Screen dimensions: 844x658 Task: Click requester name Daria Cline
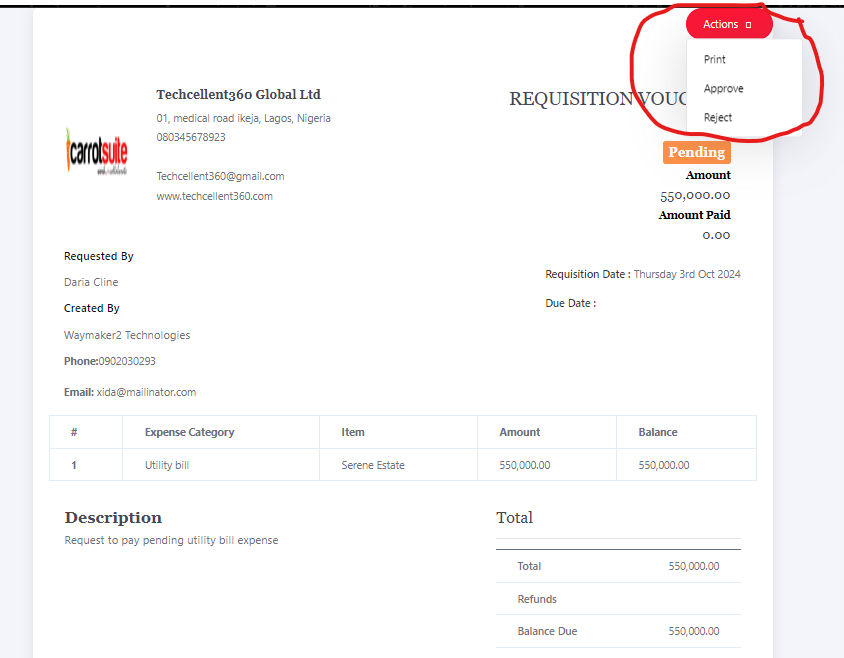pos(91,282)
